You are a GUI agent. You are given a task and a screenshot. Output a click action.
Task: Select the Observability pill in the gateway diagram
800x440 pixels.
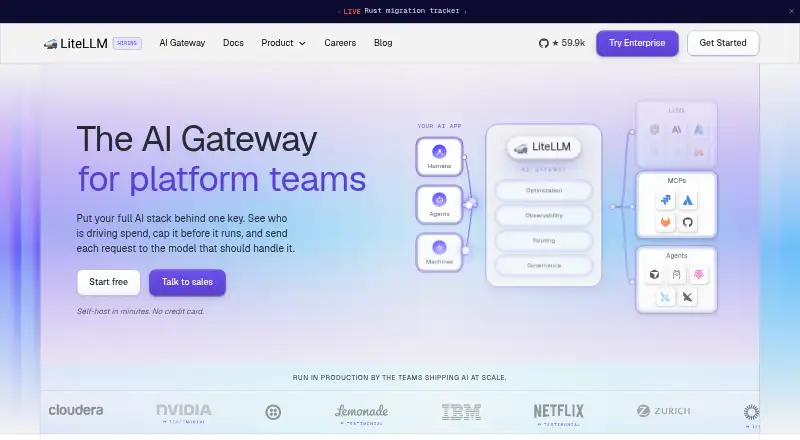(544, 215)
